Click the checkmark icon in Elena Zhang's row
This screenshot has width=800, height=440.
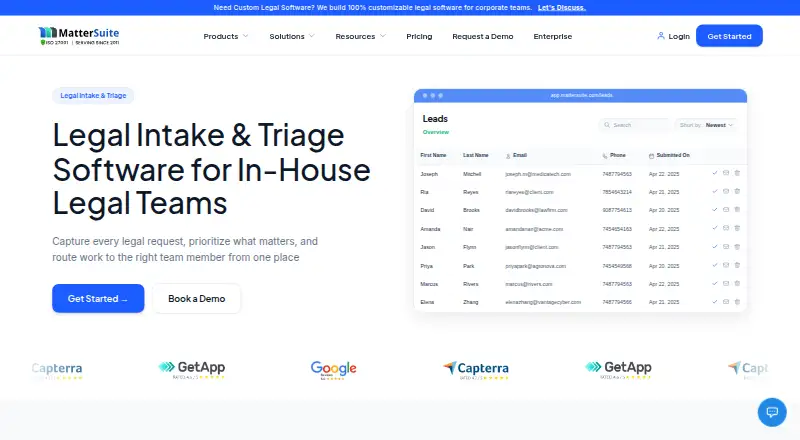coord(715,302)
